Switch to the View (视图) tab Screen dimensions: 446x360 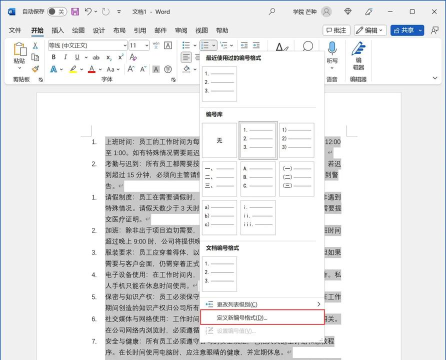(x=202, y=30)
